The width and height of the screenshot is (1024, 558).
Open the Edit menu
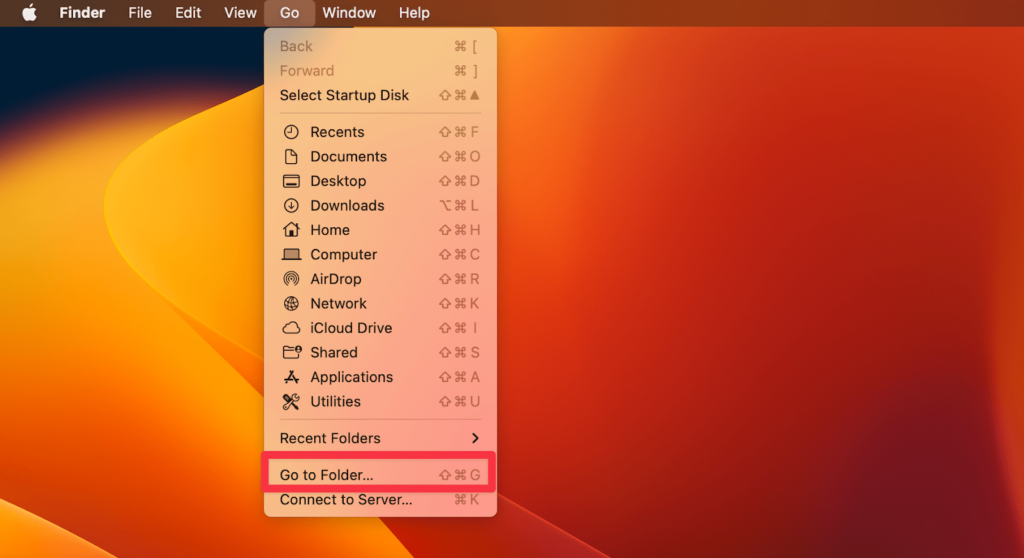coord(188,13)
